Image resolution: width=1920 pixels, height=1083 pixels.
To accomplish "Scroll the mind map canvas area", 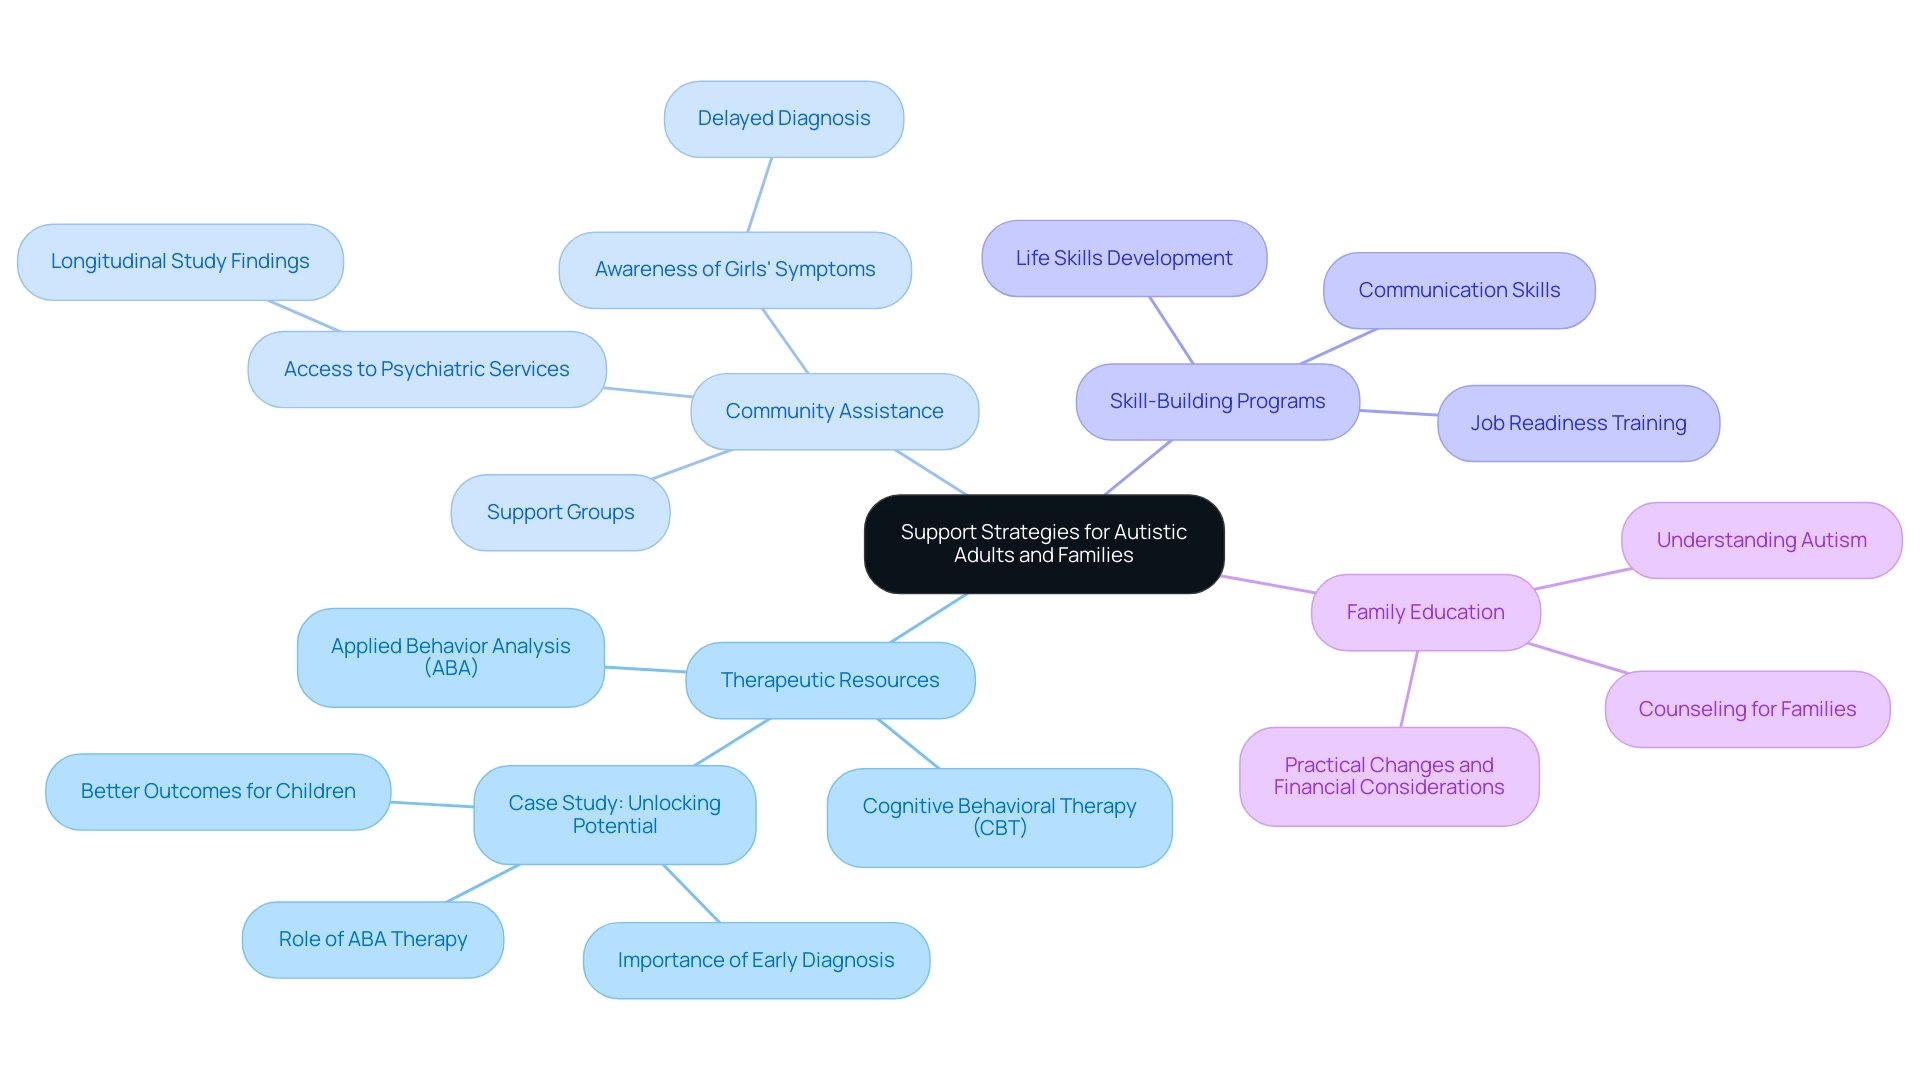I will 960,541.
